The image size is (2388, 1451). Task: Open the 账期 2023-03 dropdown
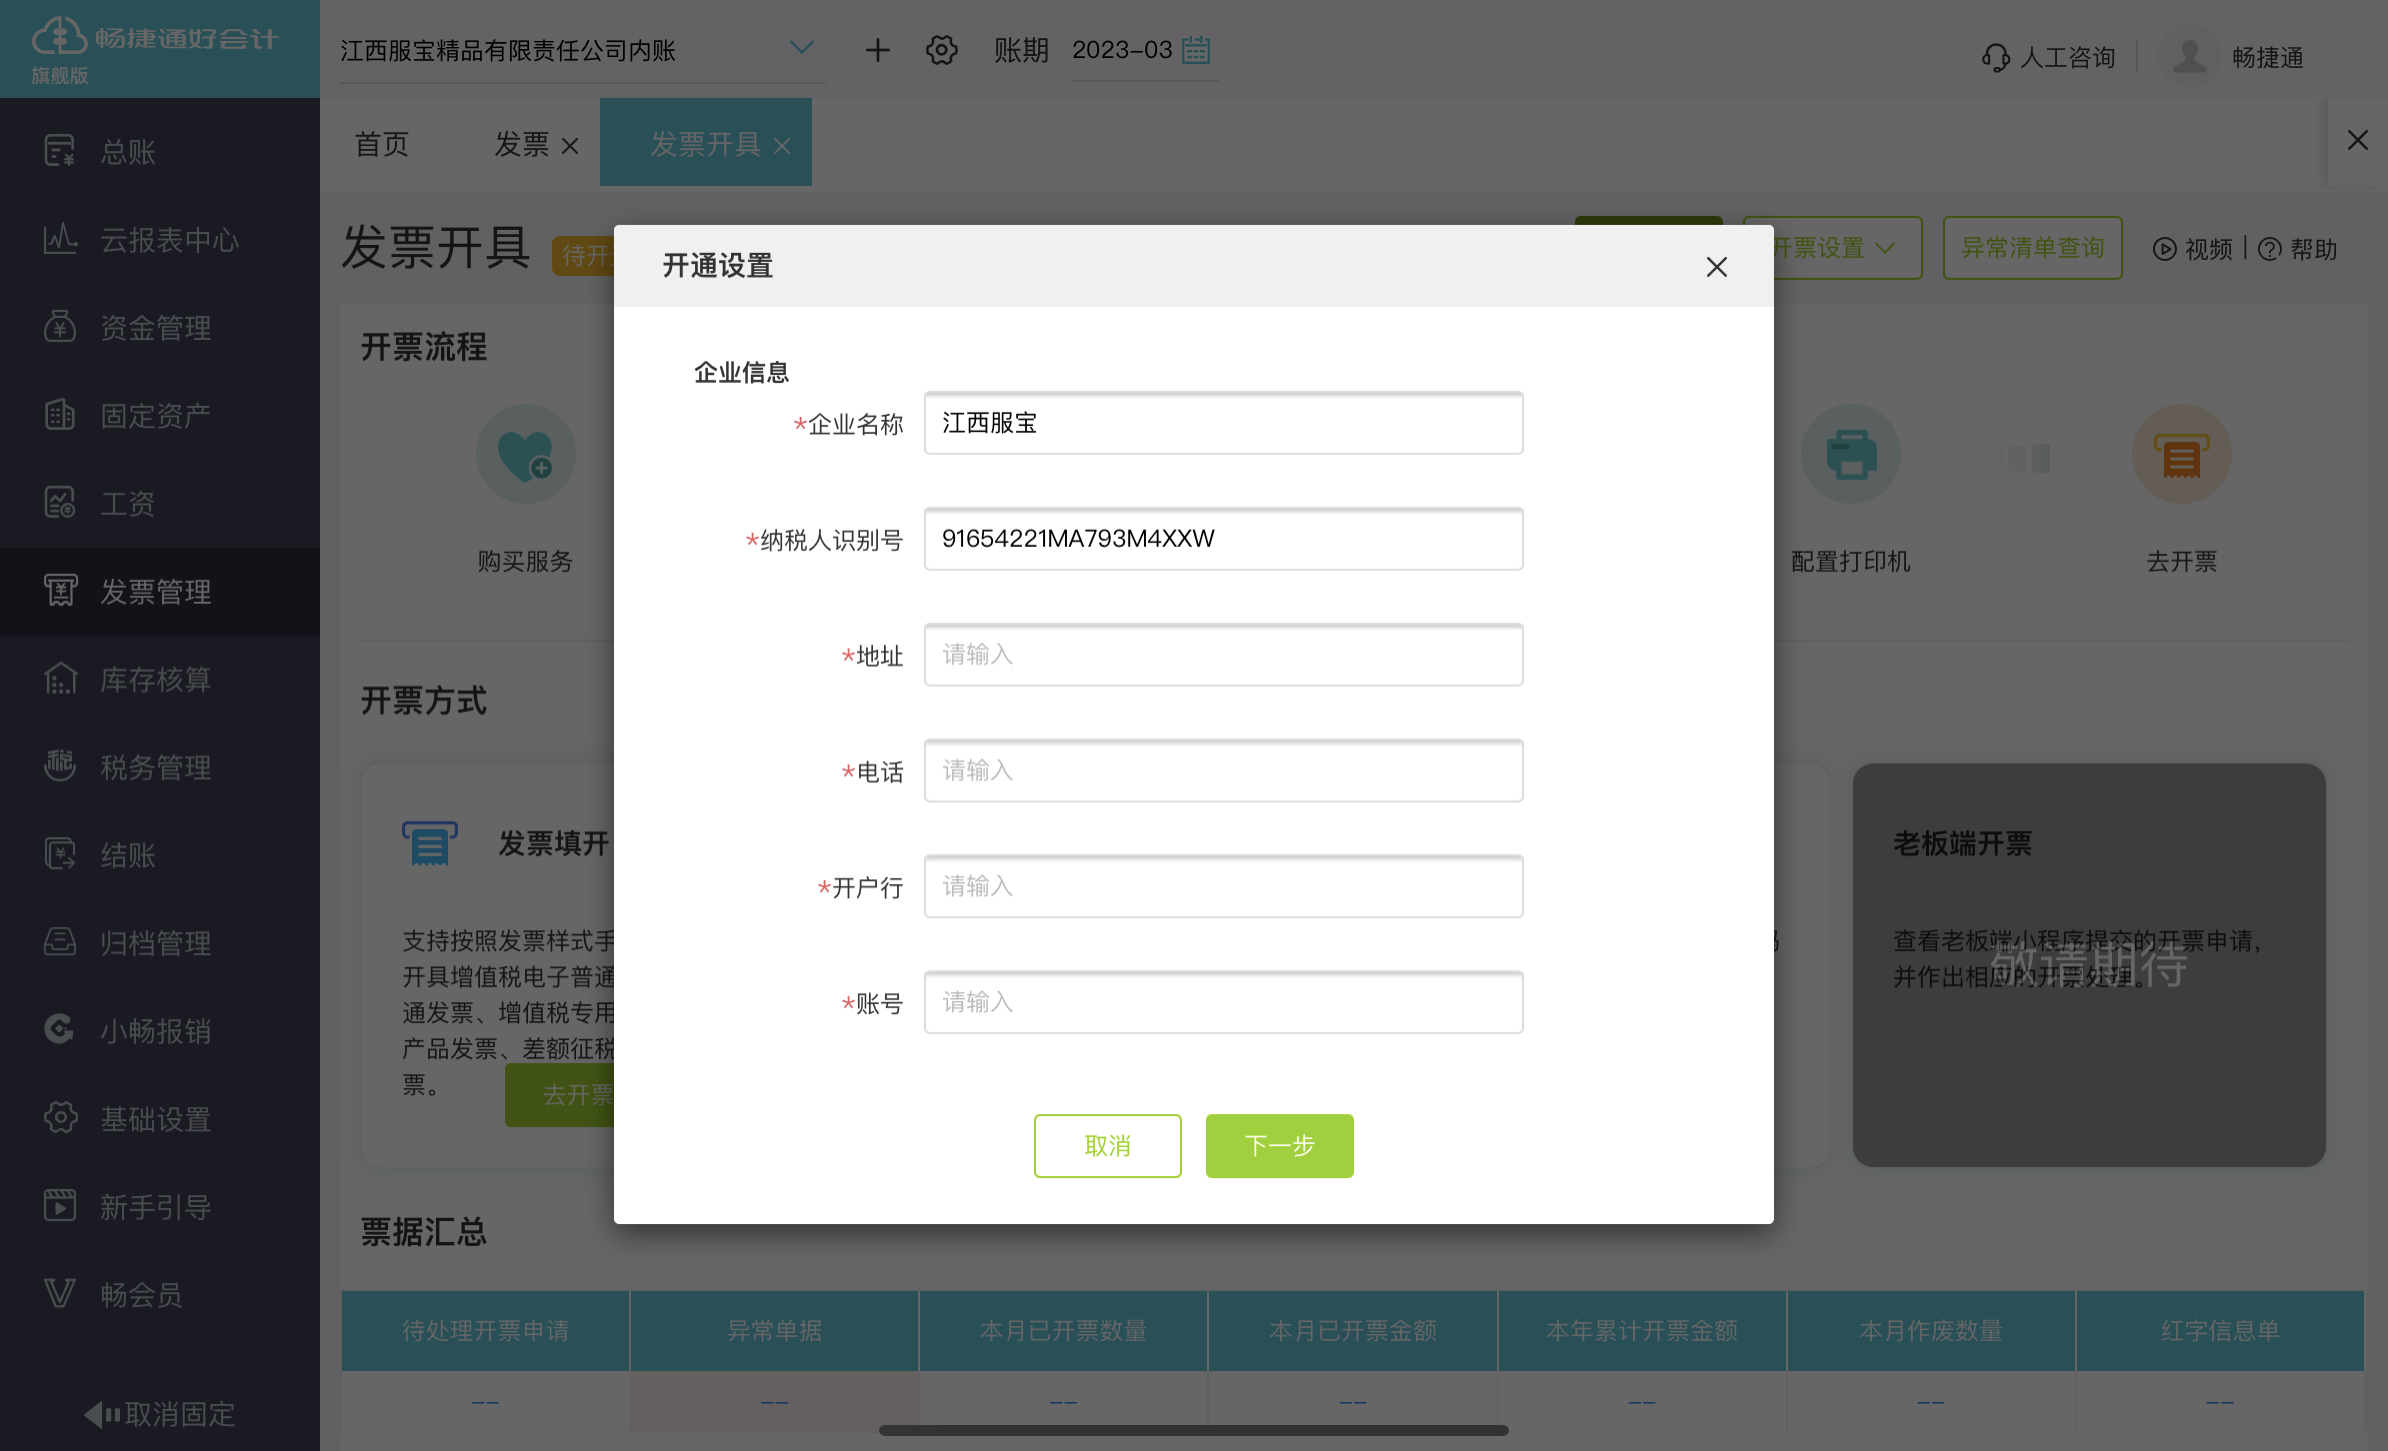1196,48
